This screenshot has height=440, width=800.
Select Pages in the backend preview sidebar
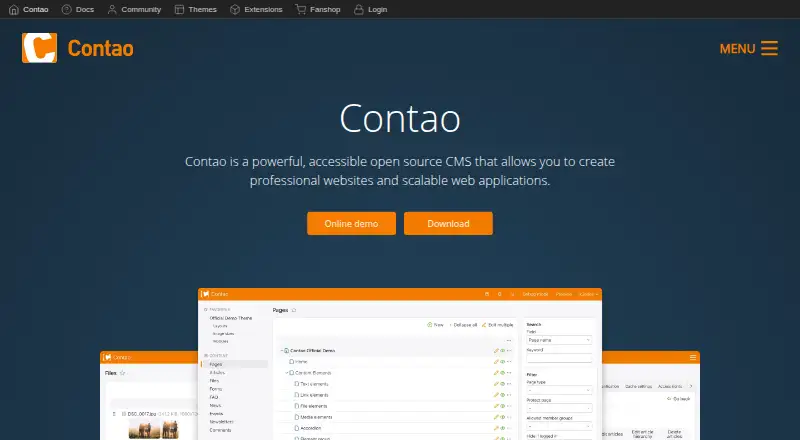(x=216, y=364)
